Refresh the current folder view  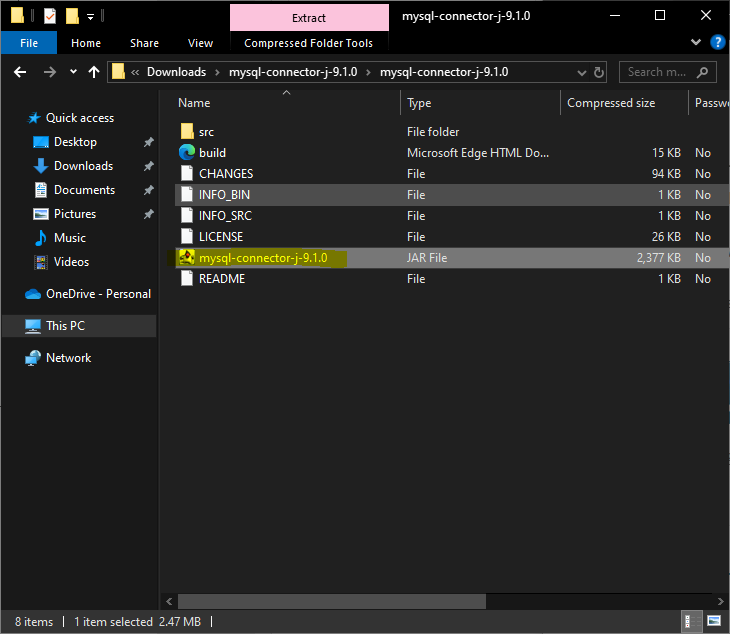point(599,72)
